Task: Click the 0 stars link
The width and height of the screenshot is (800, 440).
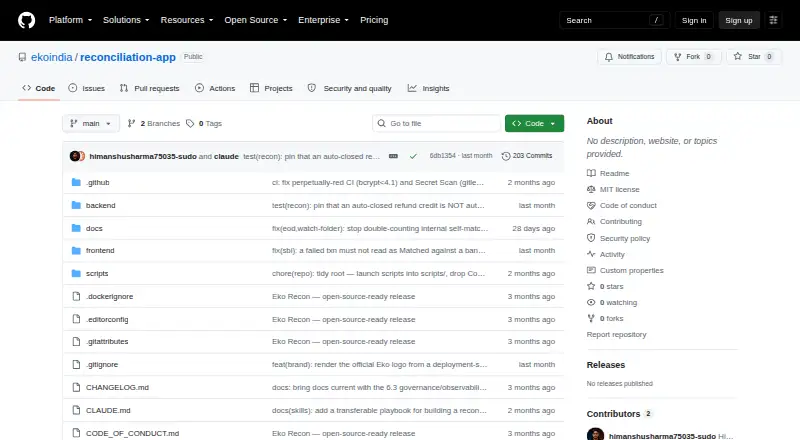Action: (x=612, y=286)
